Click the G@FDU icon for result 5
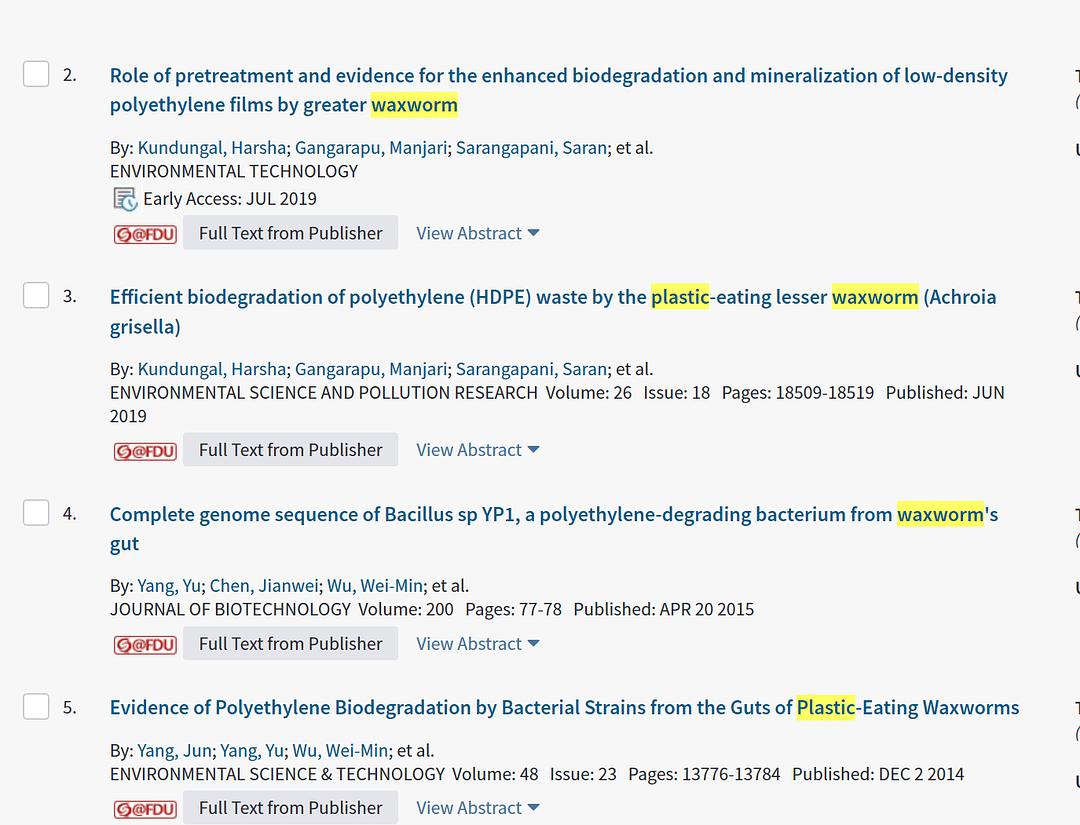Screen dimensions: 1080x825 click(145, 809)
